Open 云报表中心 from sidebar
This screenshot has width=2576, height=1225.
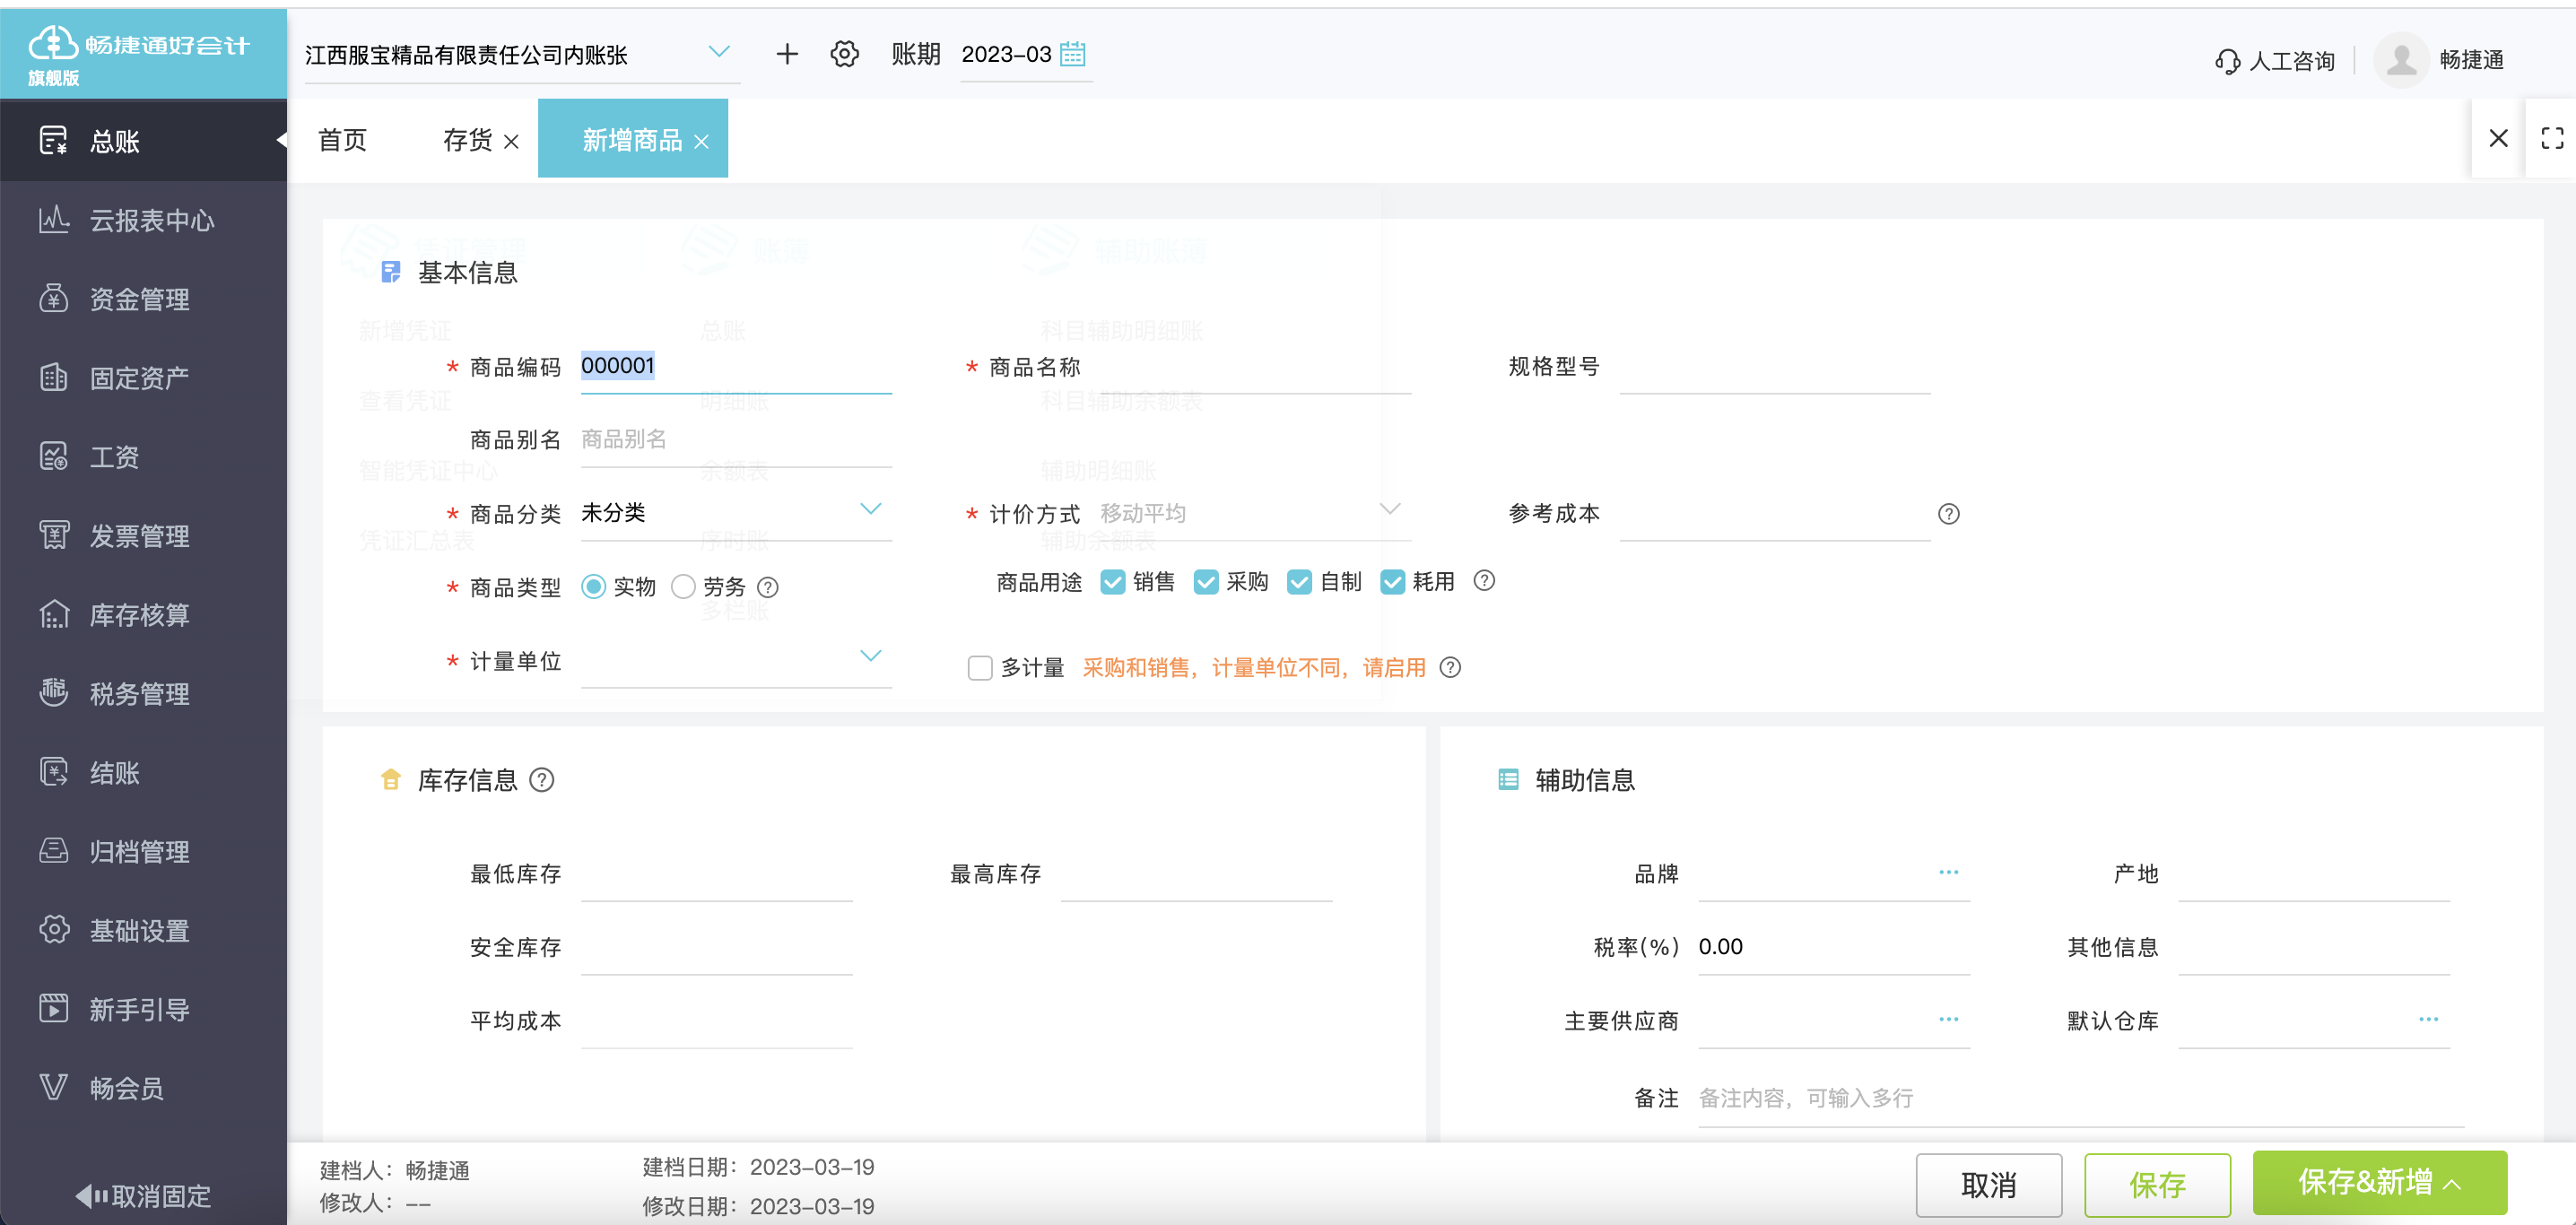click(143, 219)
